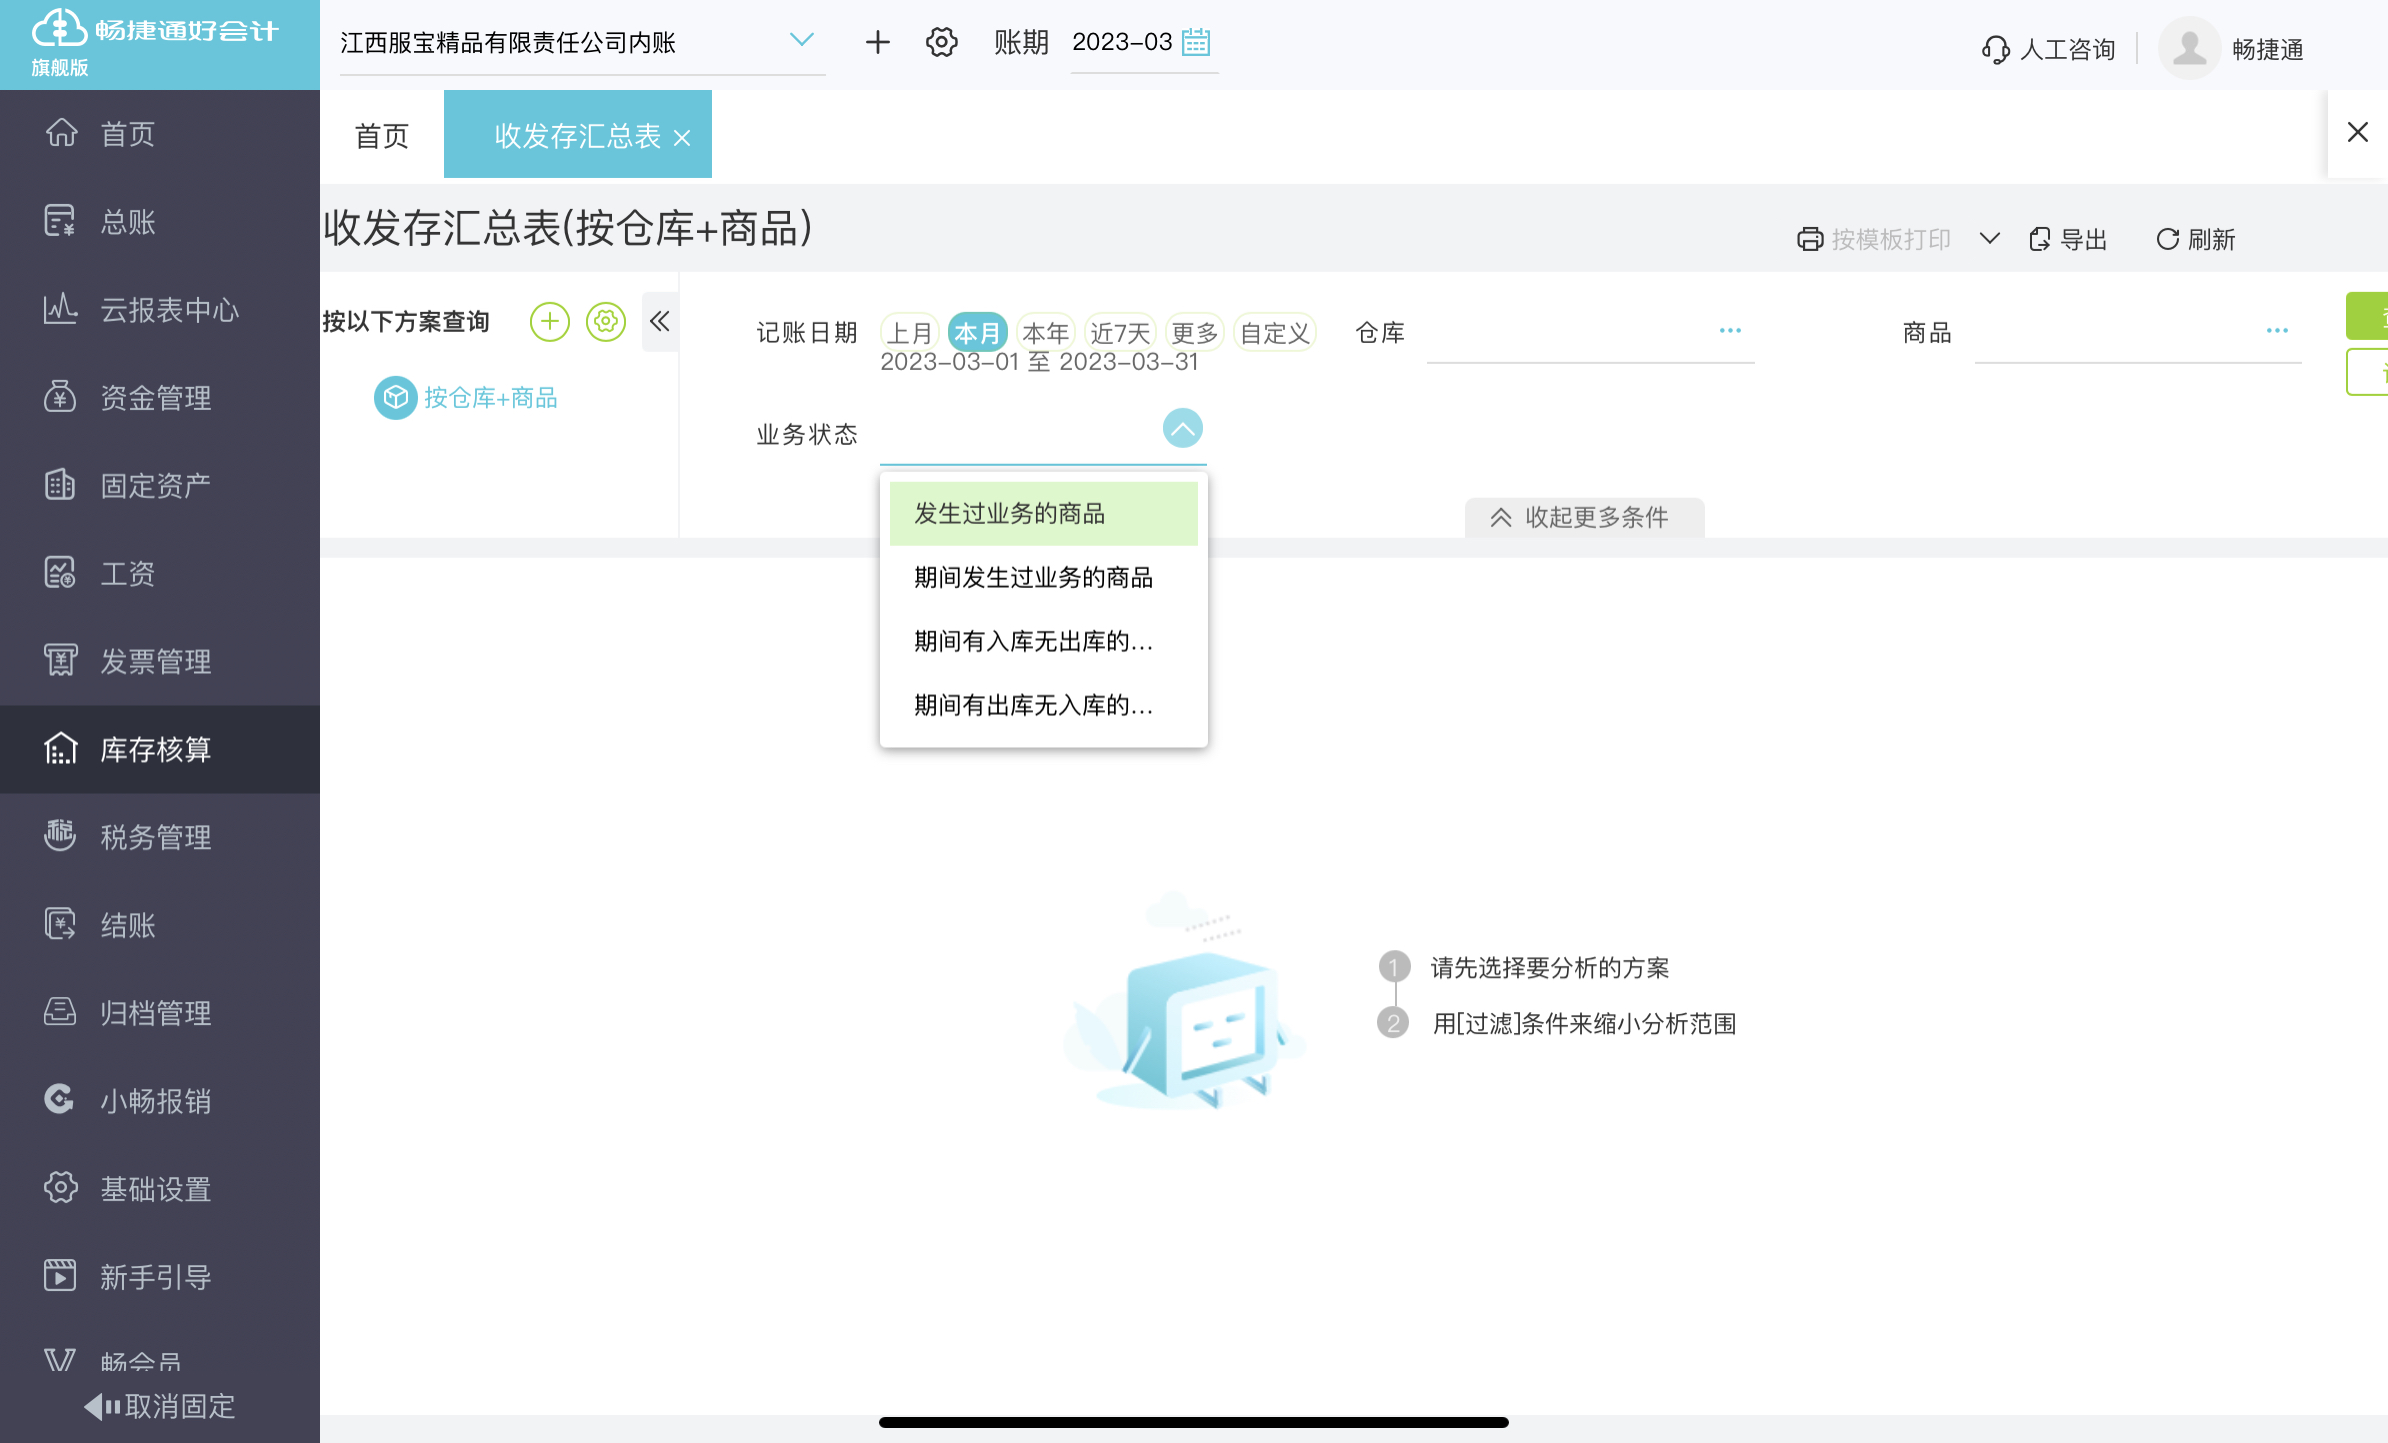Toggle 业务状态 dropdown closed

[1182, 428]
